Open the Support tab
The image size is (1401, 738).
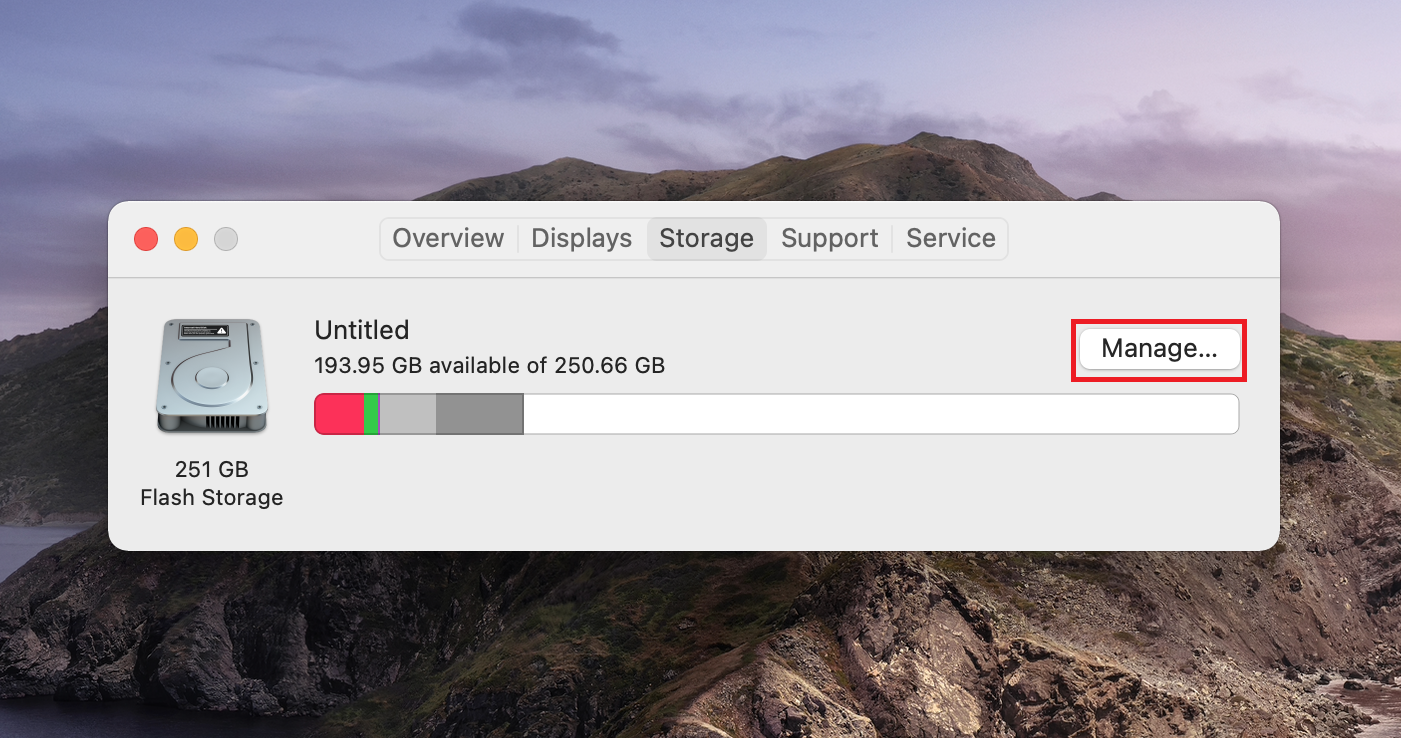pyautogui.click(x=829, y=238)
